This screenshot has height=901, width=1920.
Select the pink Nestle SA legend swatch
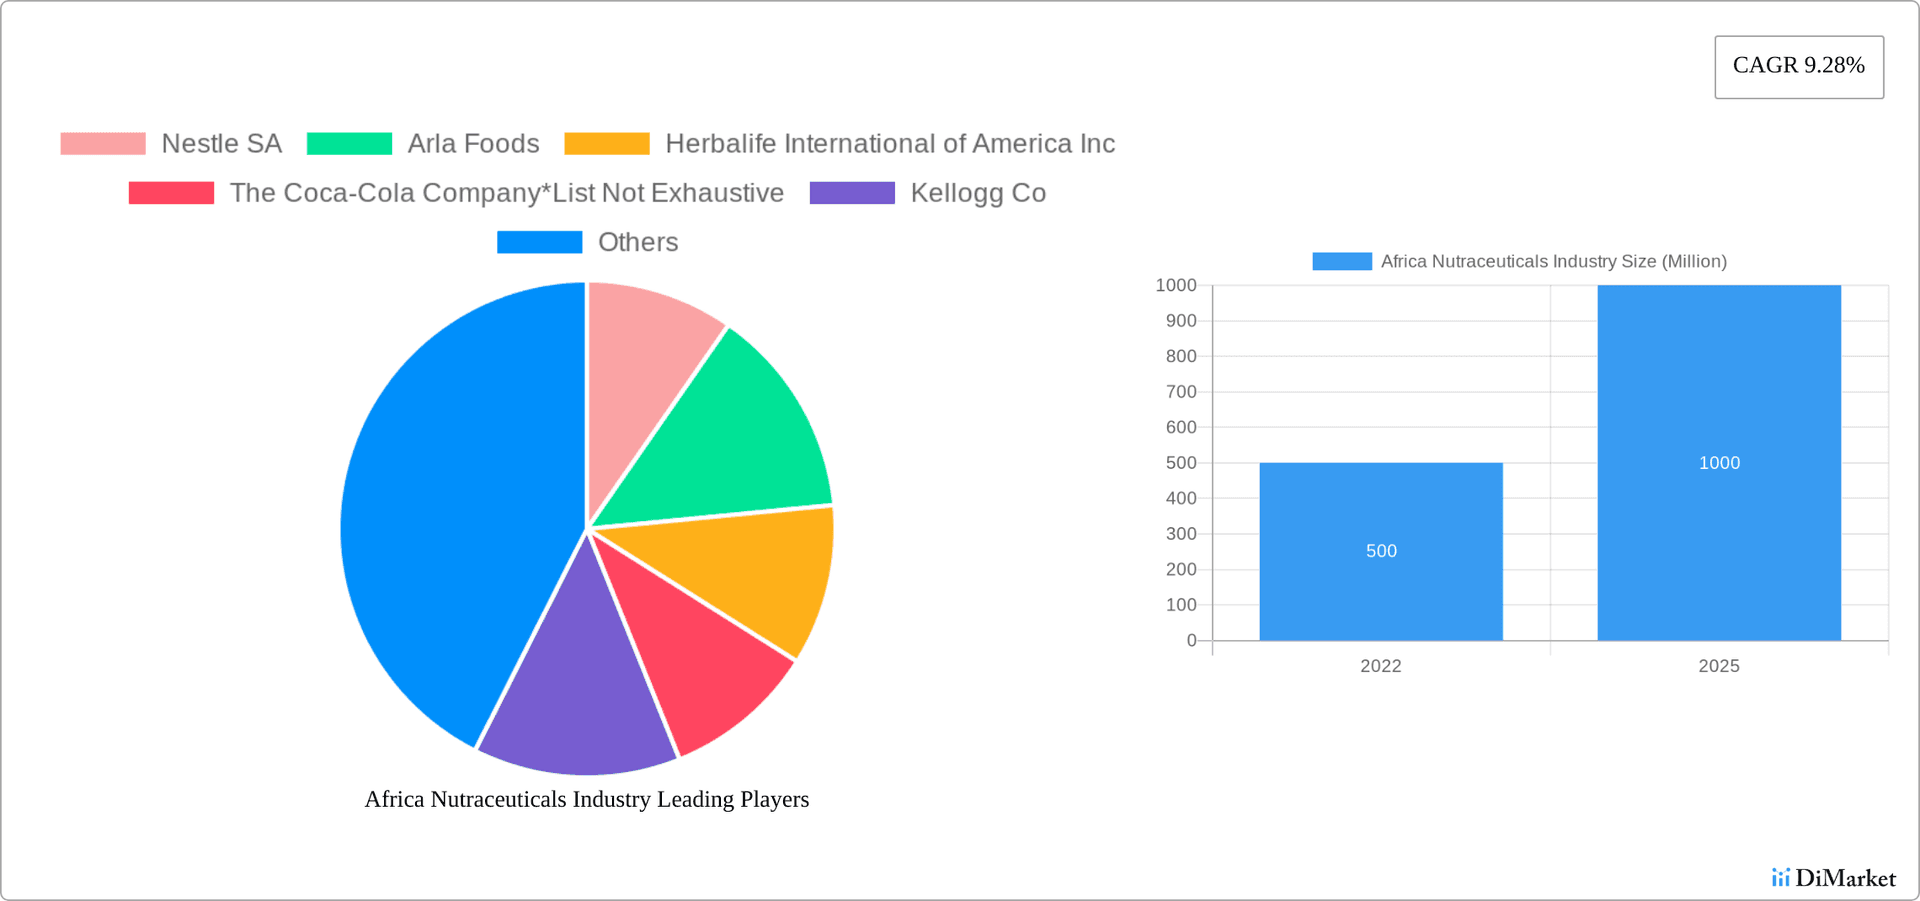102,143
